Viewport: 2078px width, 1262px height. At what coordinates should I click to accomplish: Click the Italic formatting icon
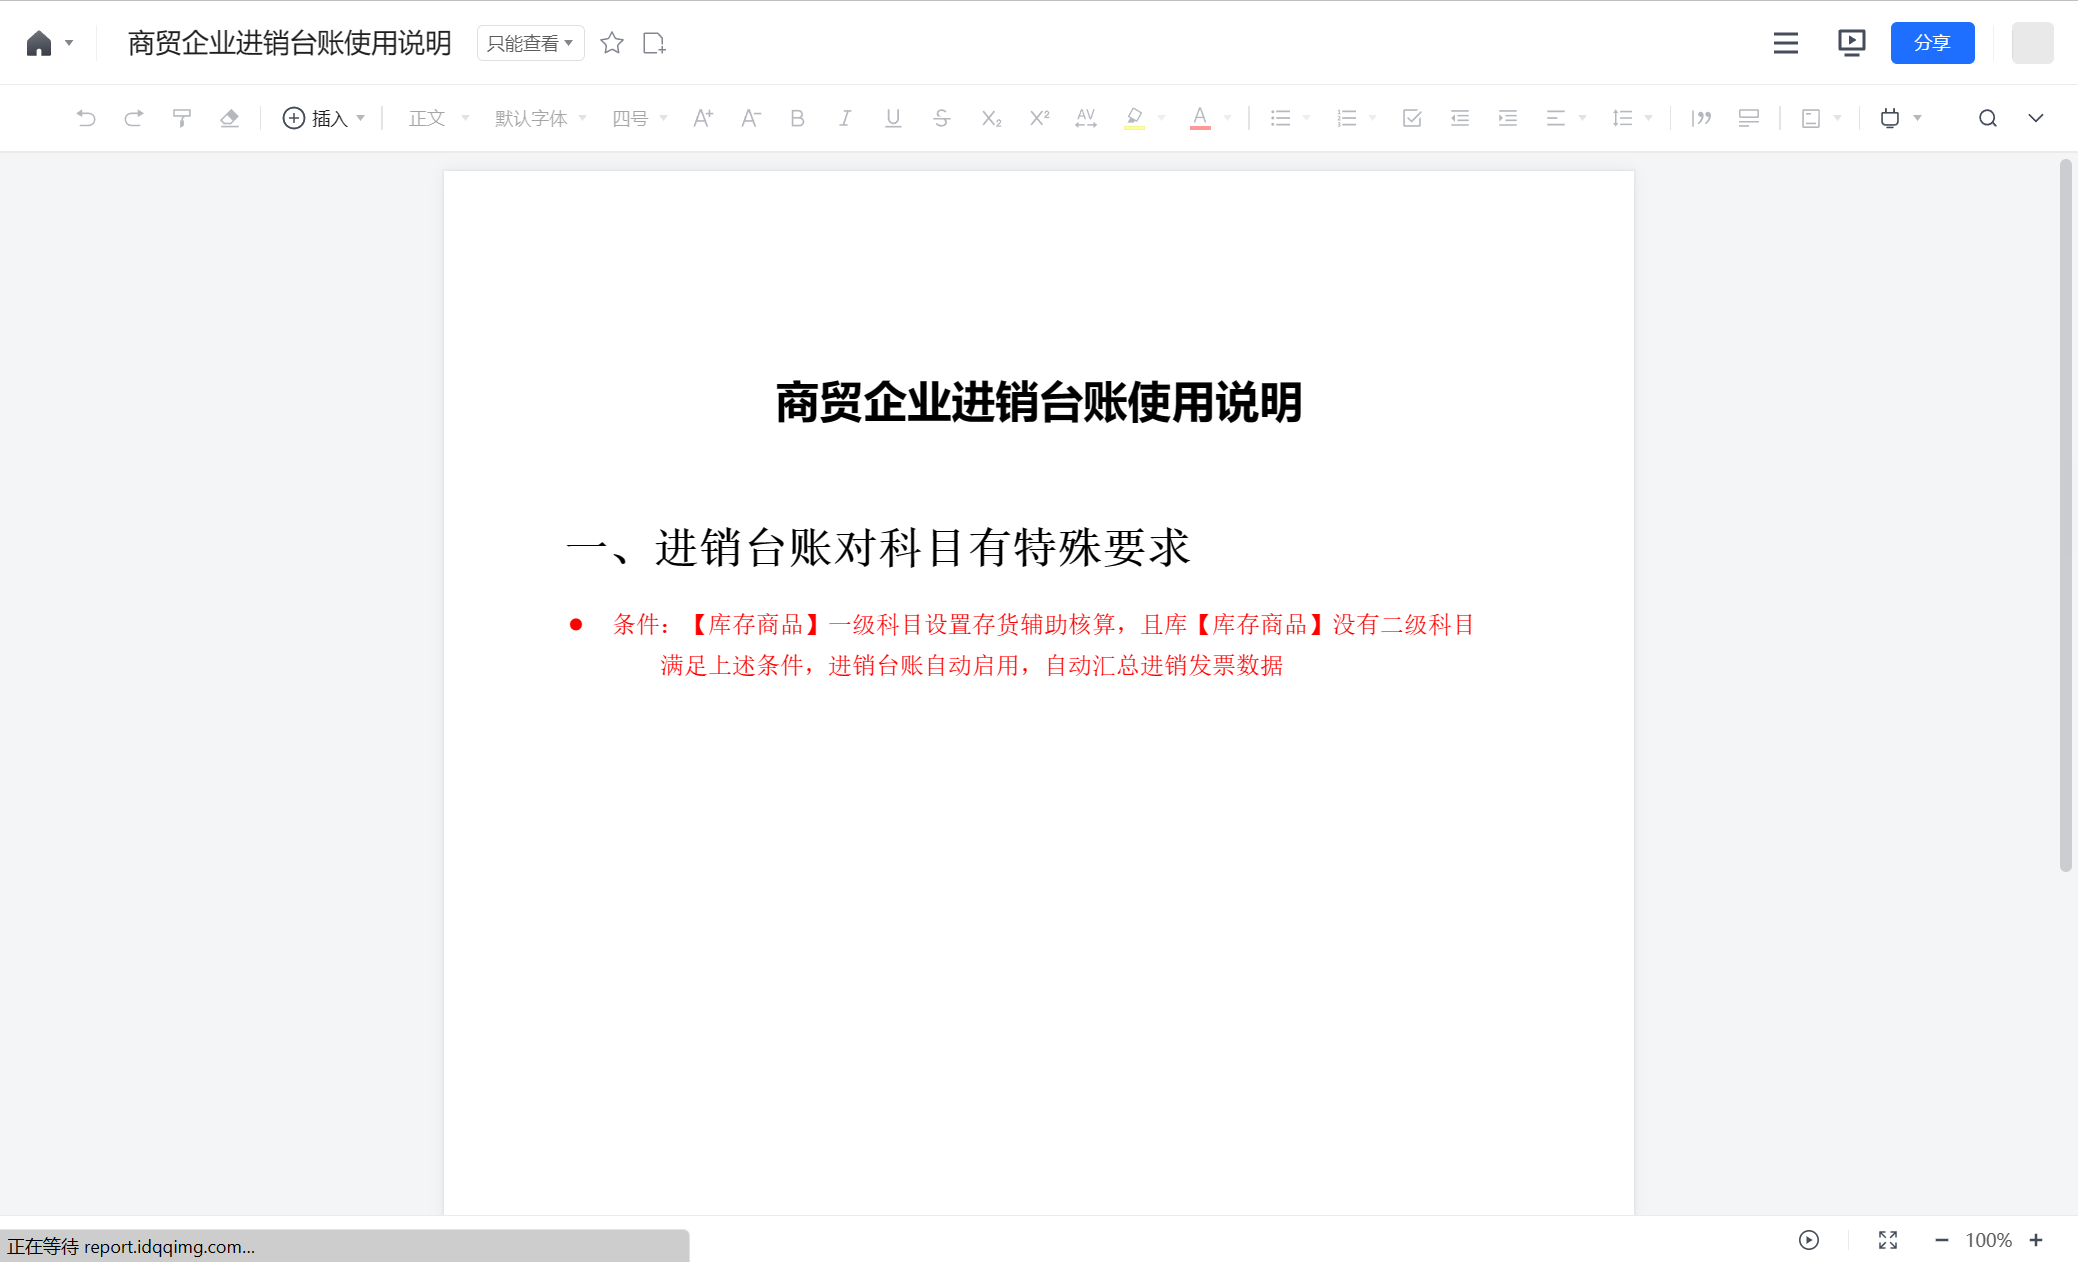coord(845,117)
